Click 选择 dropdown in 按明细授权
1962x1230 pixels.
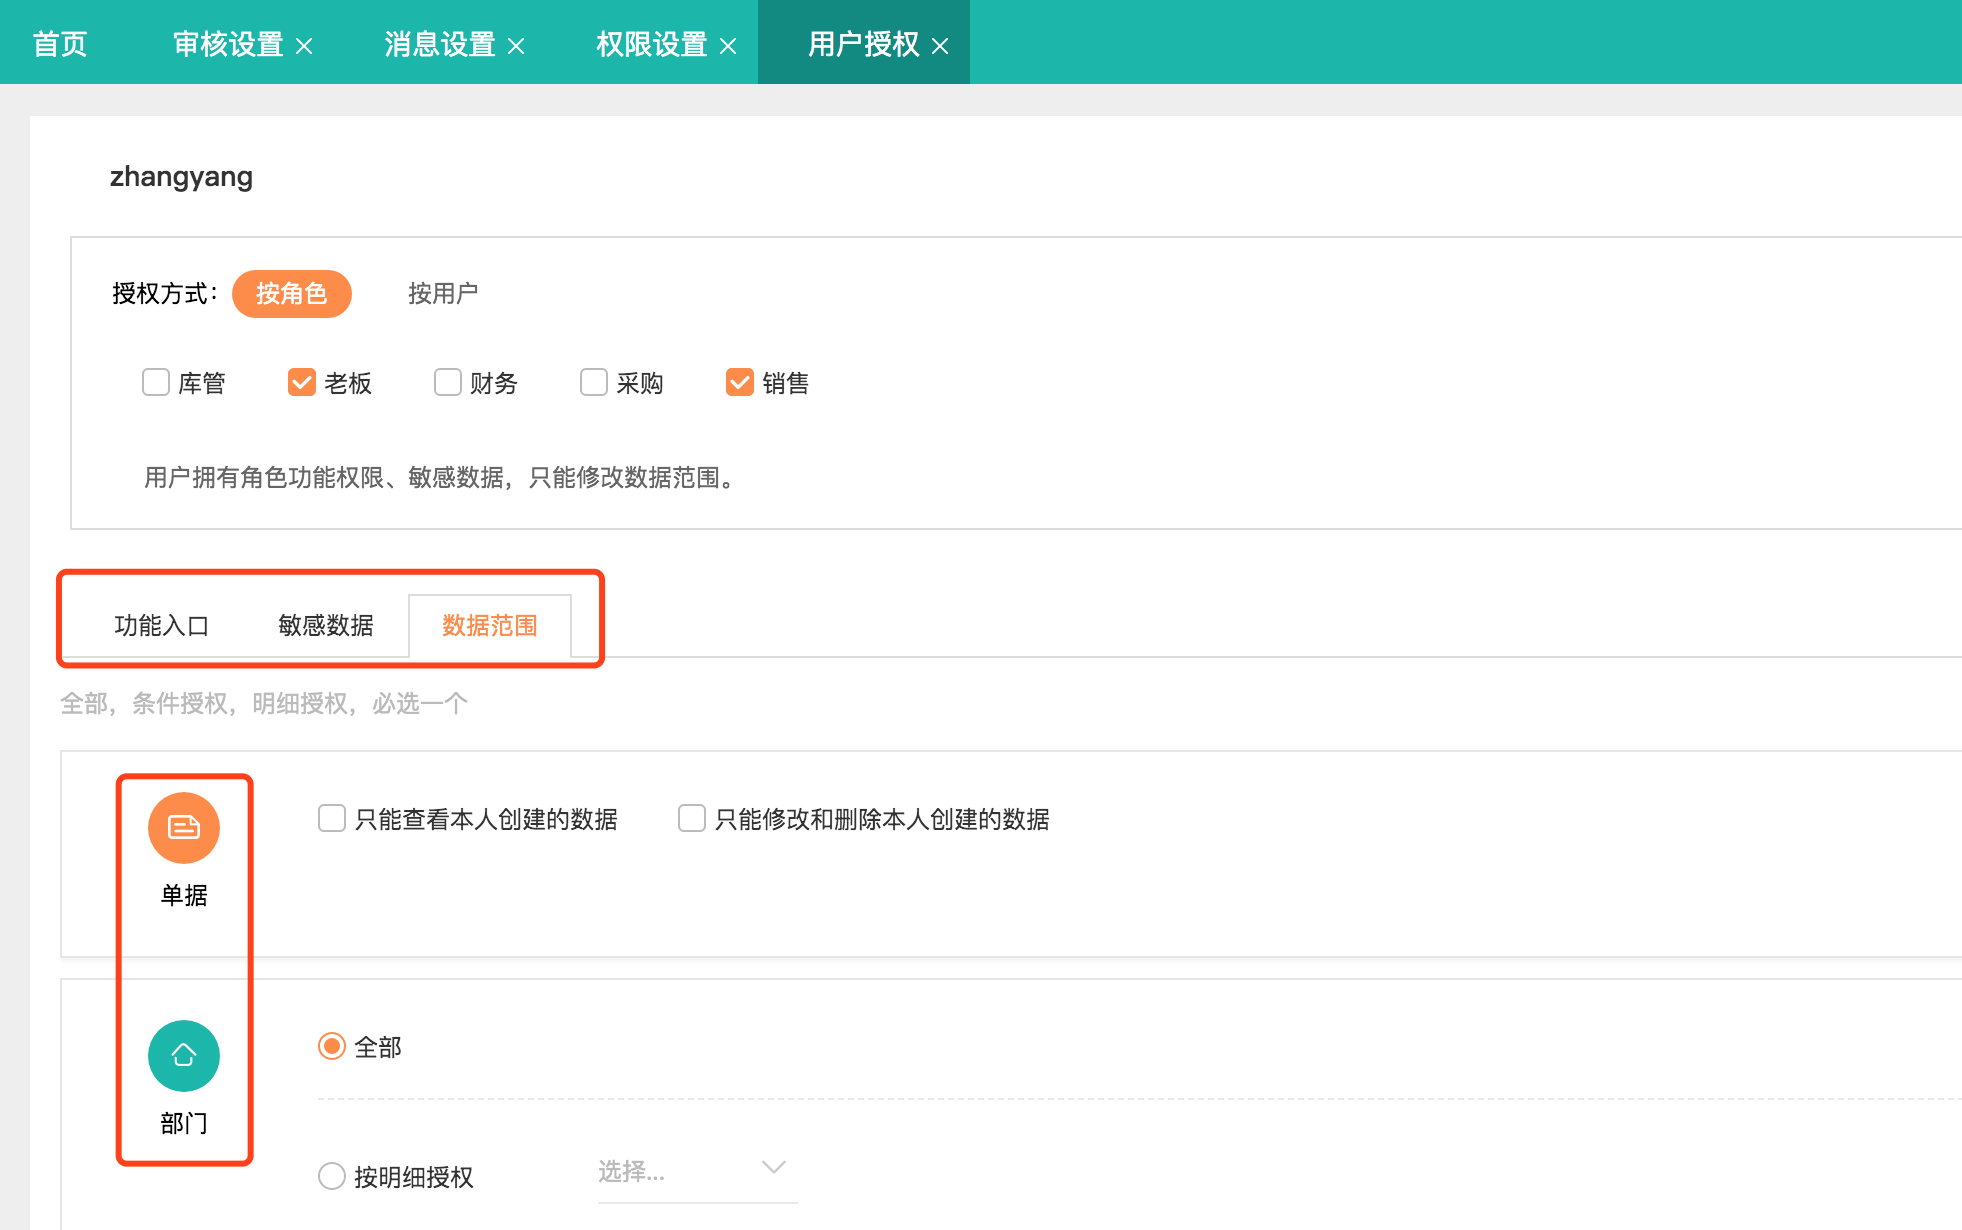tap(691, 1169)
